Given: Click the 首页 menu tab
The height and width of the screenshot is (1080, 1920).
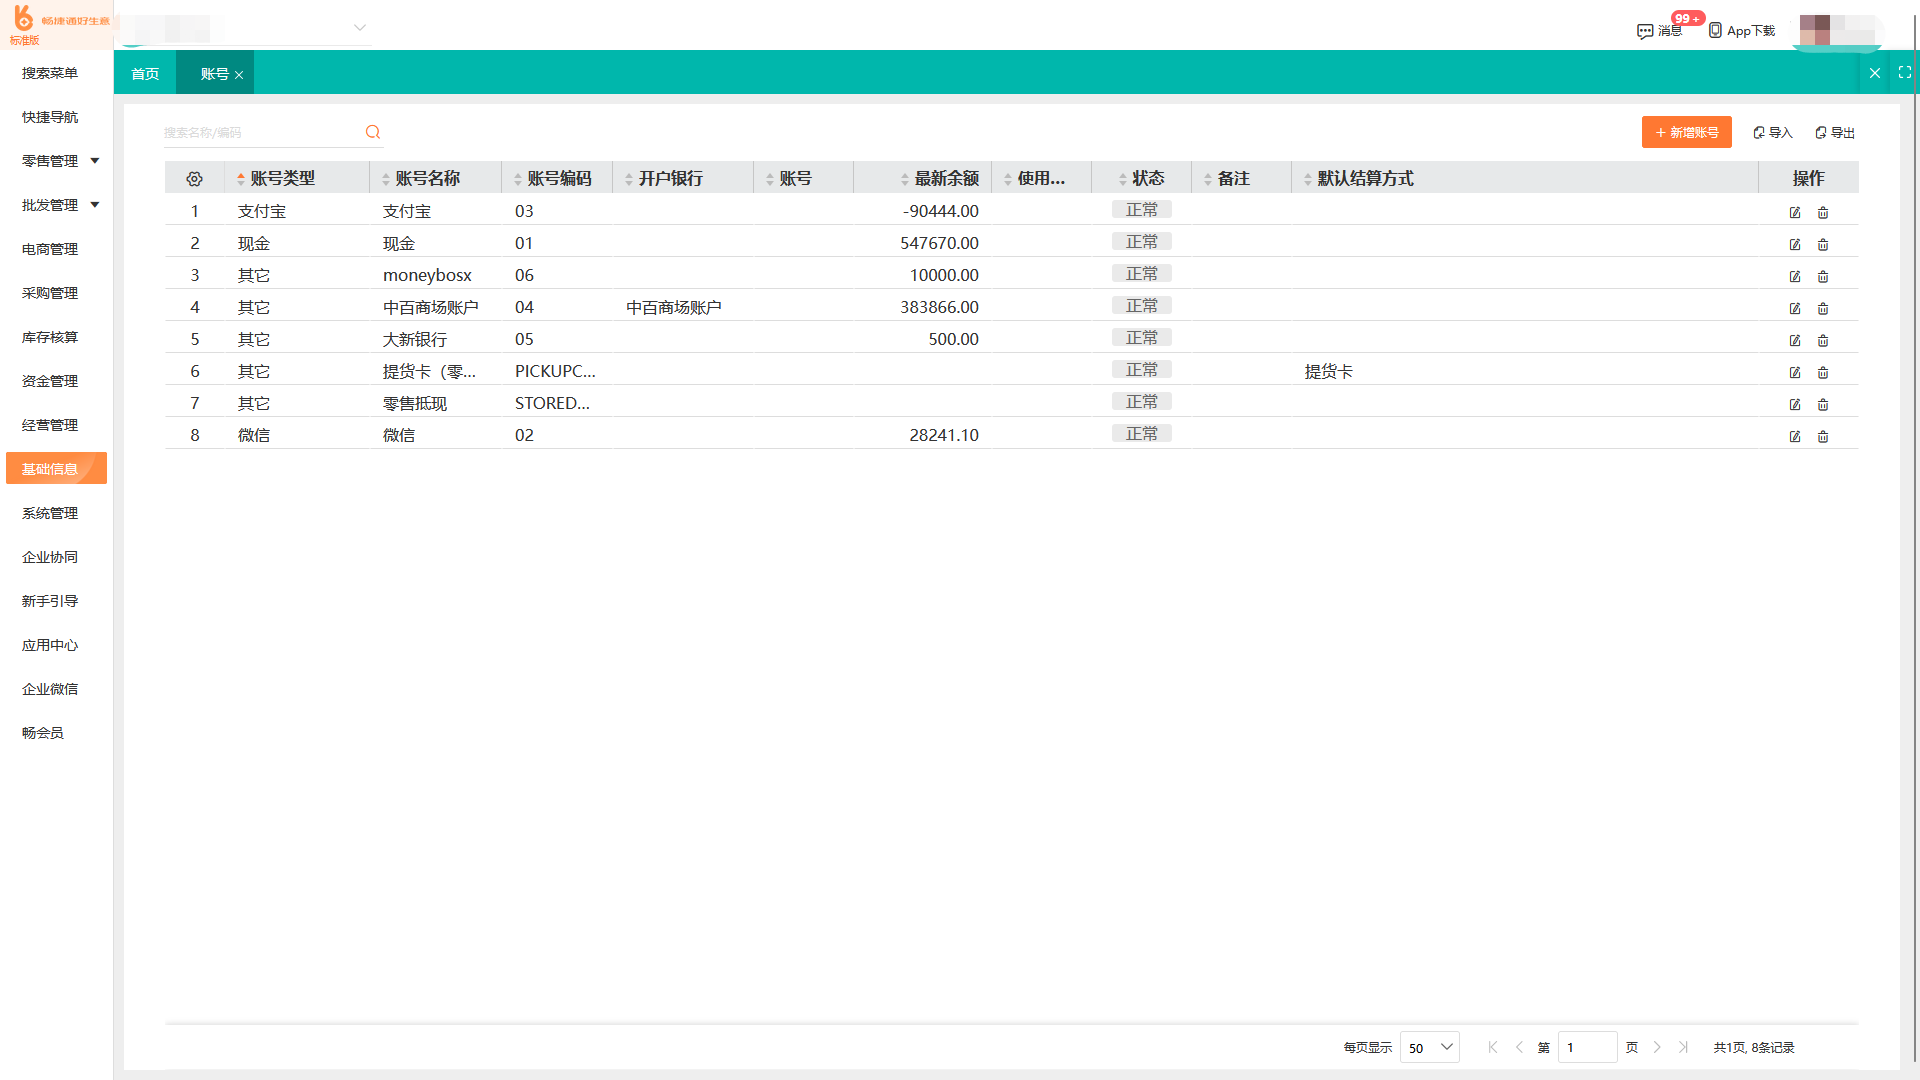Looking at the screenshot, I should tap(146, 73).
